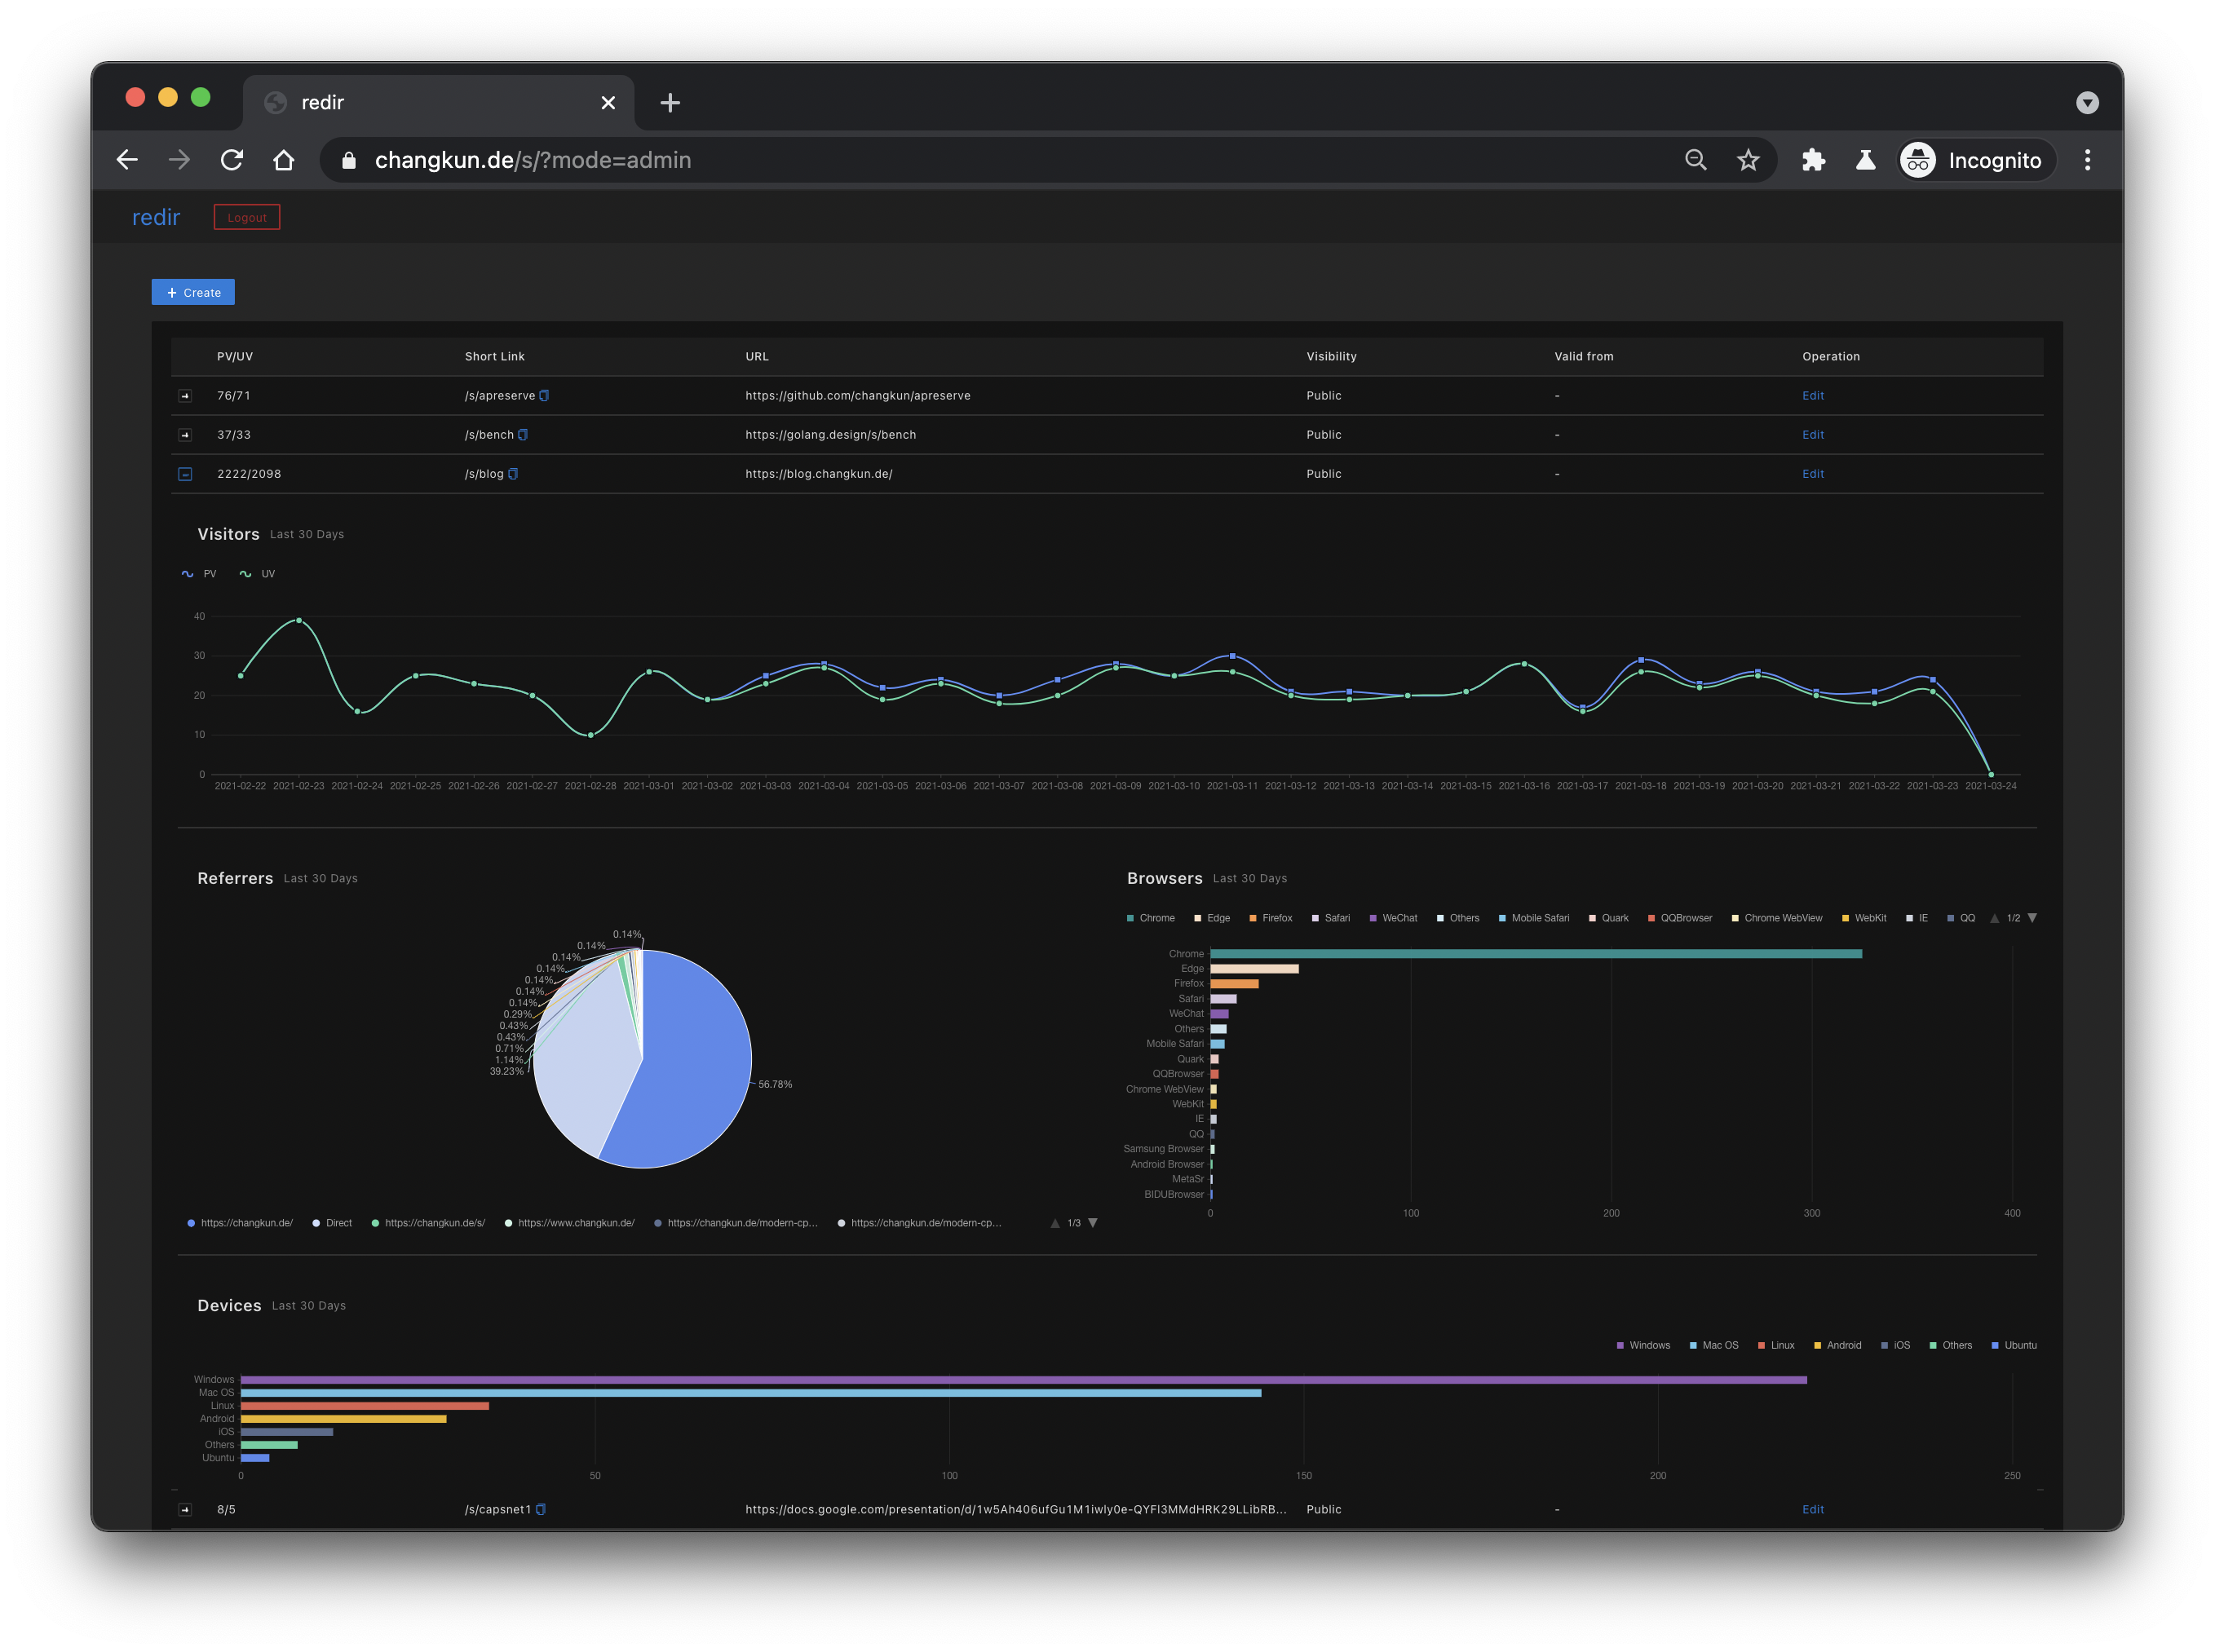Click the browser reload icon
Viewport: 2215px width, 1652px height.
pyautogui.click(x=232, y=160)
